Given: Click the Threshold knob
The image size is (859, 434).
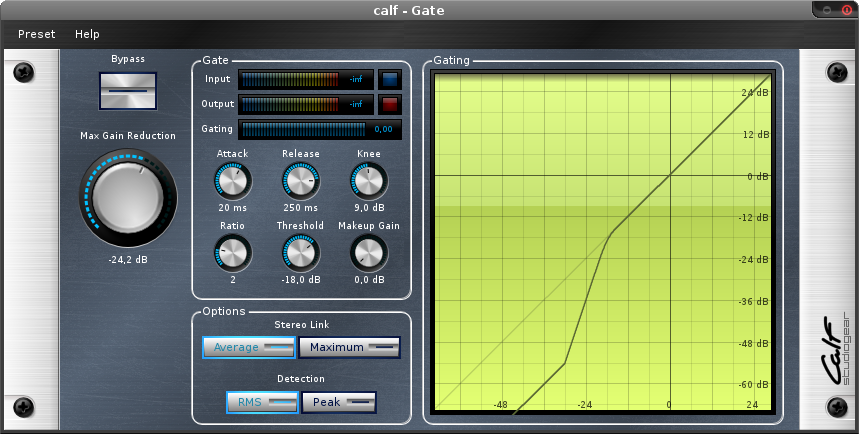Looking at the screenshot, I should click(300, 253).
